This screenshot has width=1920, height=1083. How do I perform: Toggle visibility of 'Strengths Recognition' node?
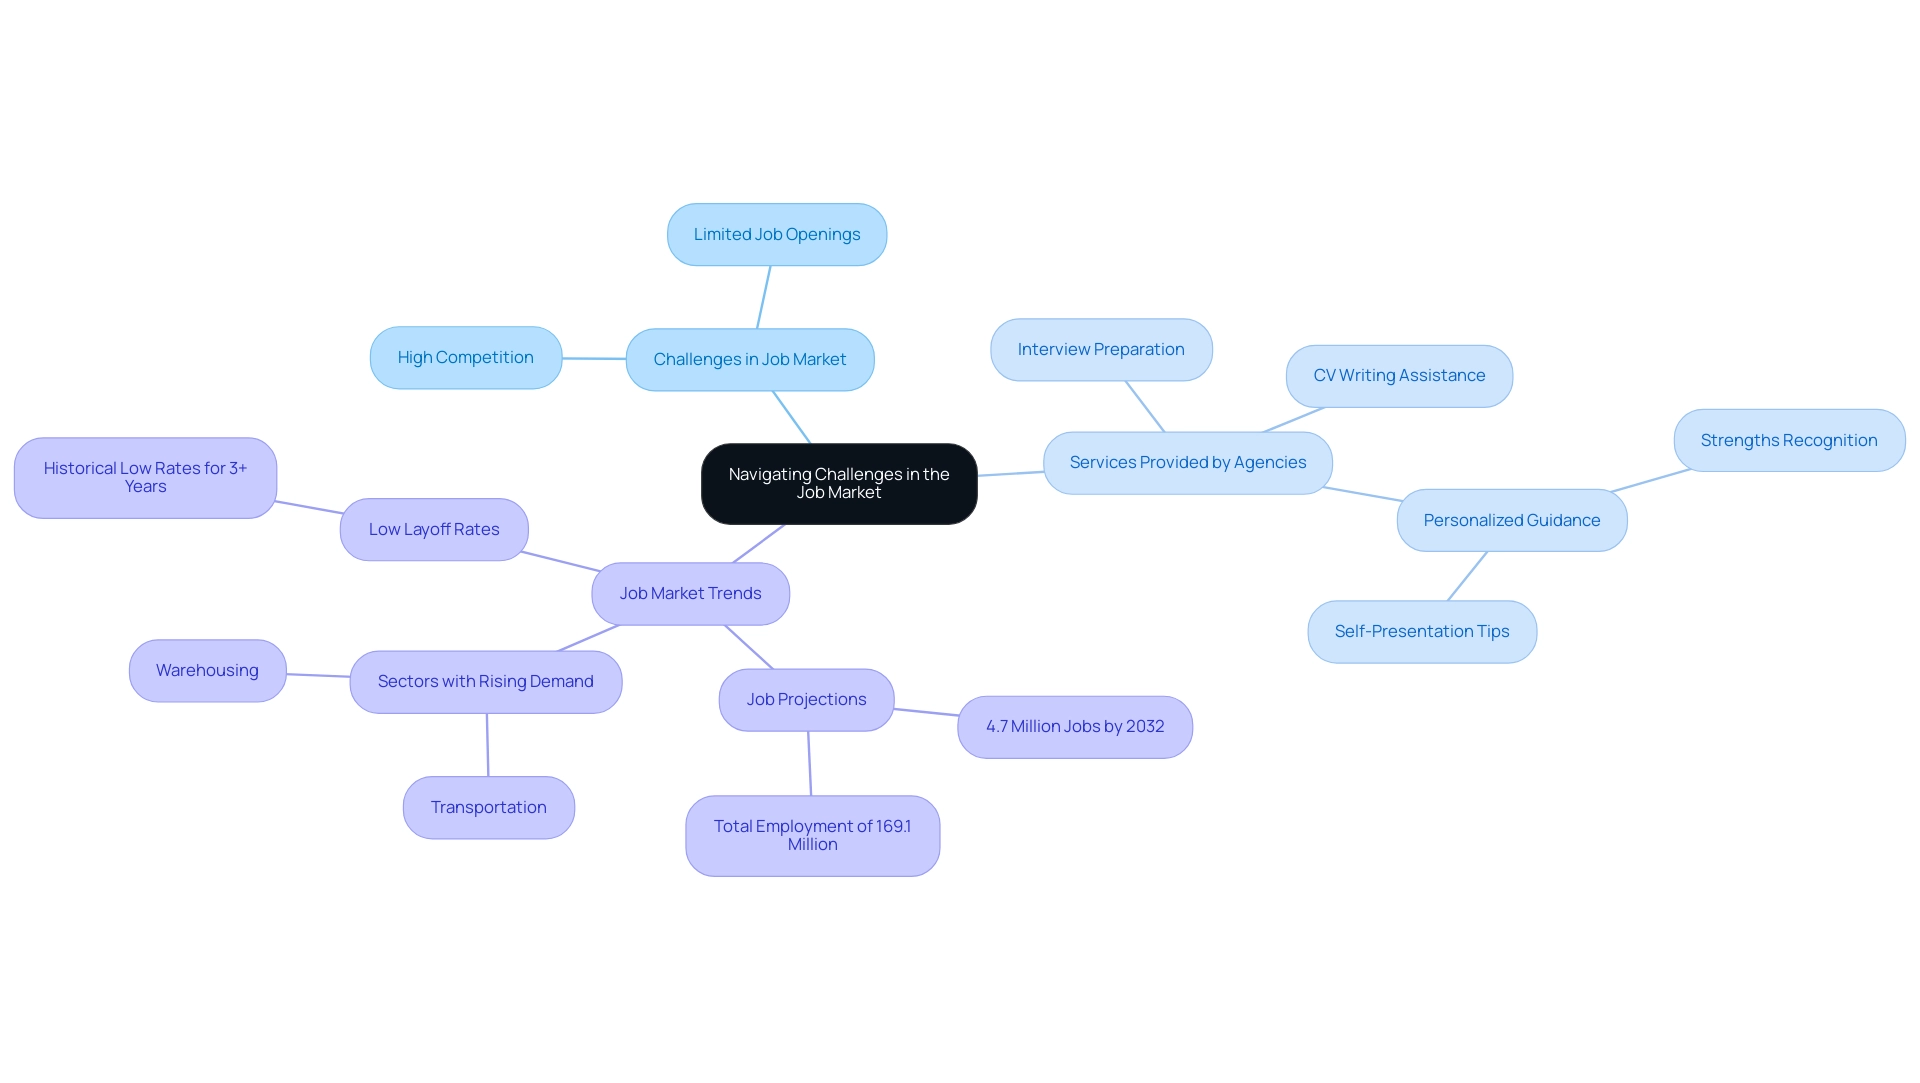[x=1789, y=439]
